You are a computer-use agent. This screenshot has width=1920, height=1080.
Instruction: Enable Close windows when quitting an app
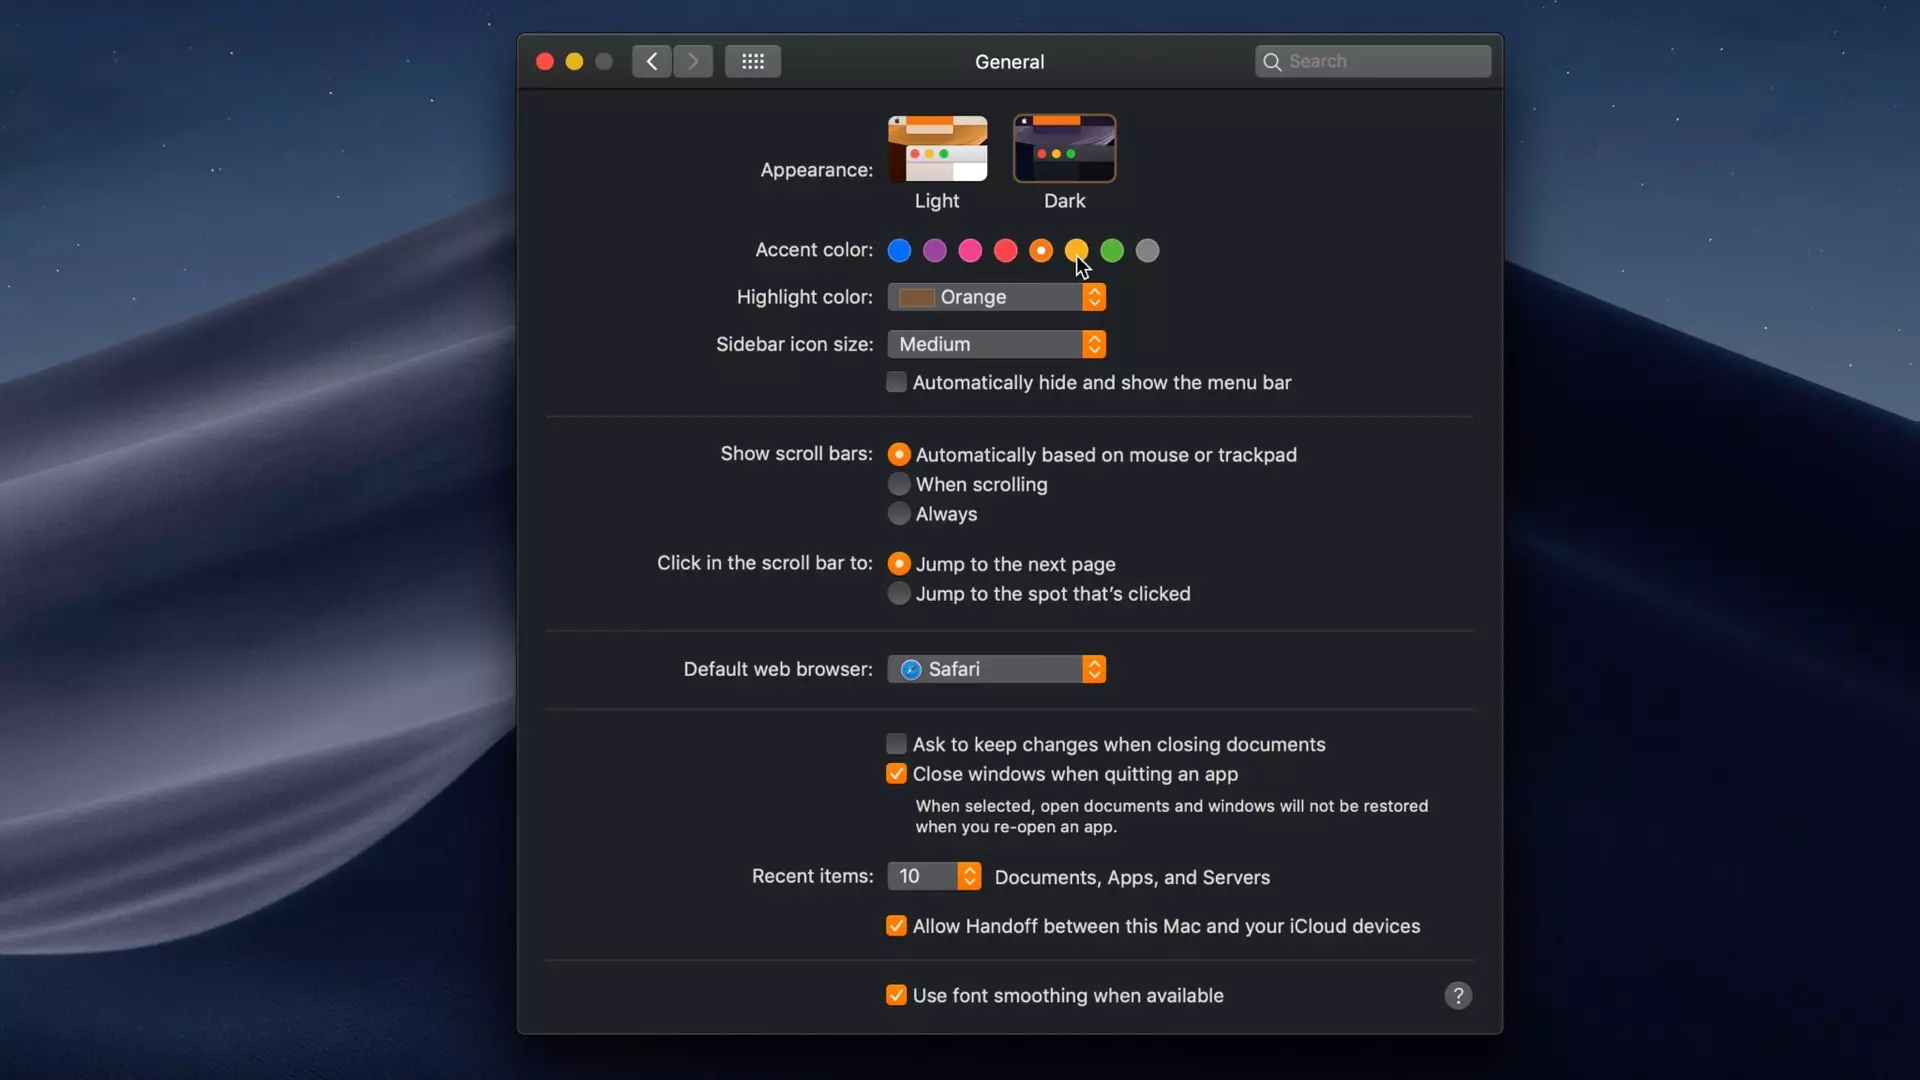coord(895,773)
